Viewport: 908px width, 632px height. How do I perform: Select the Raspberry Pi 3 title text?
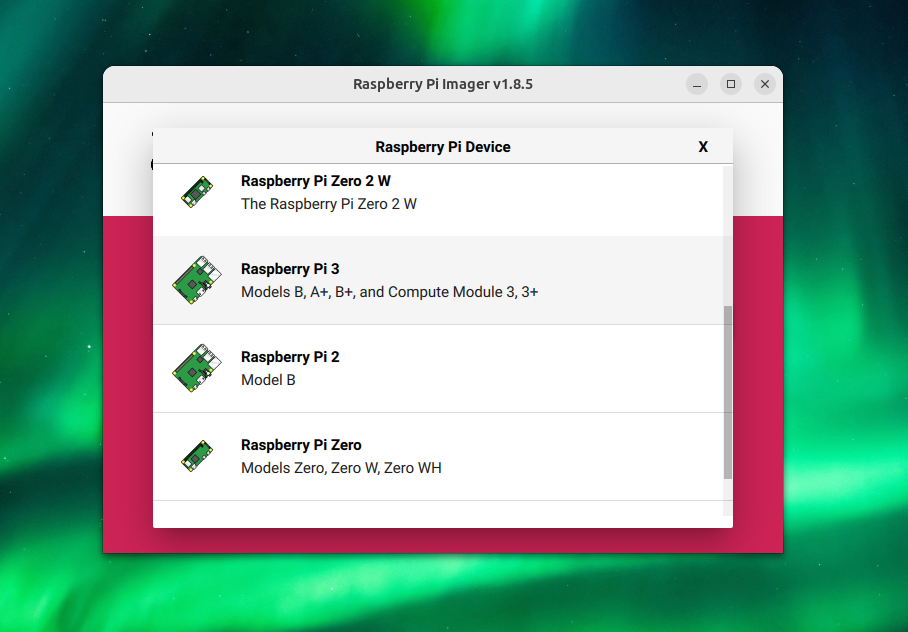pos(290,269)
